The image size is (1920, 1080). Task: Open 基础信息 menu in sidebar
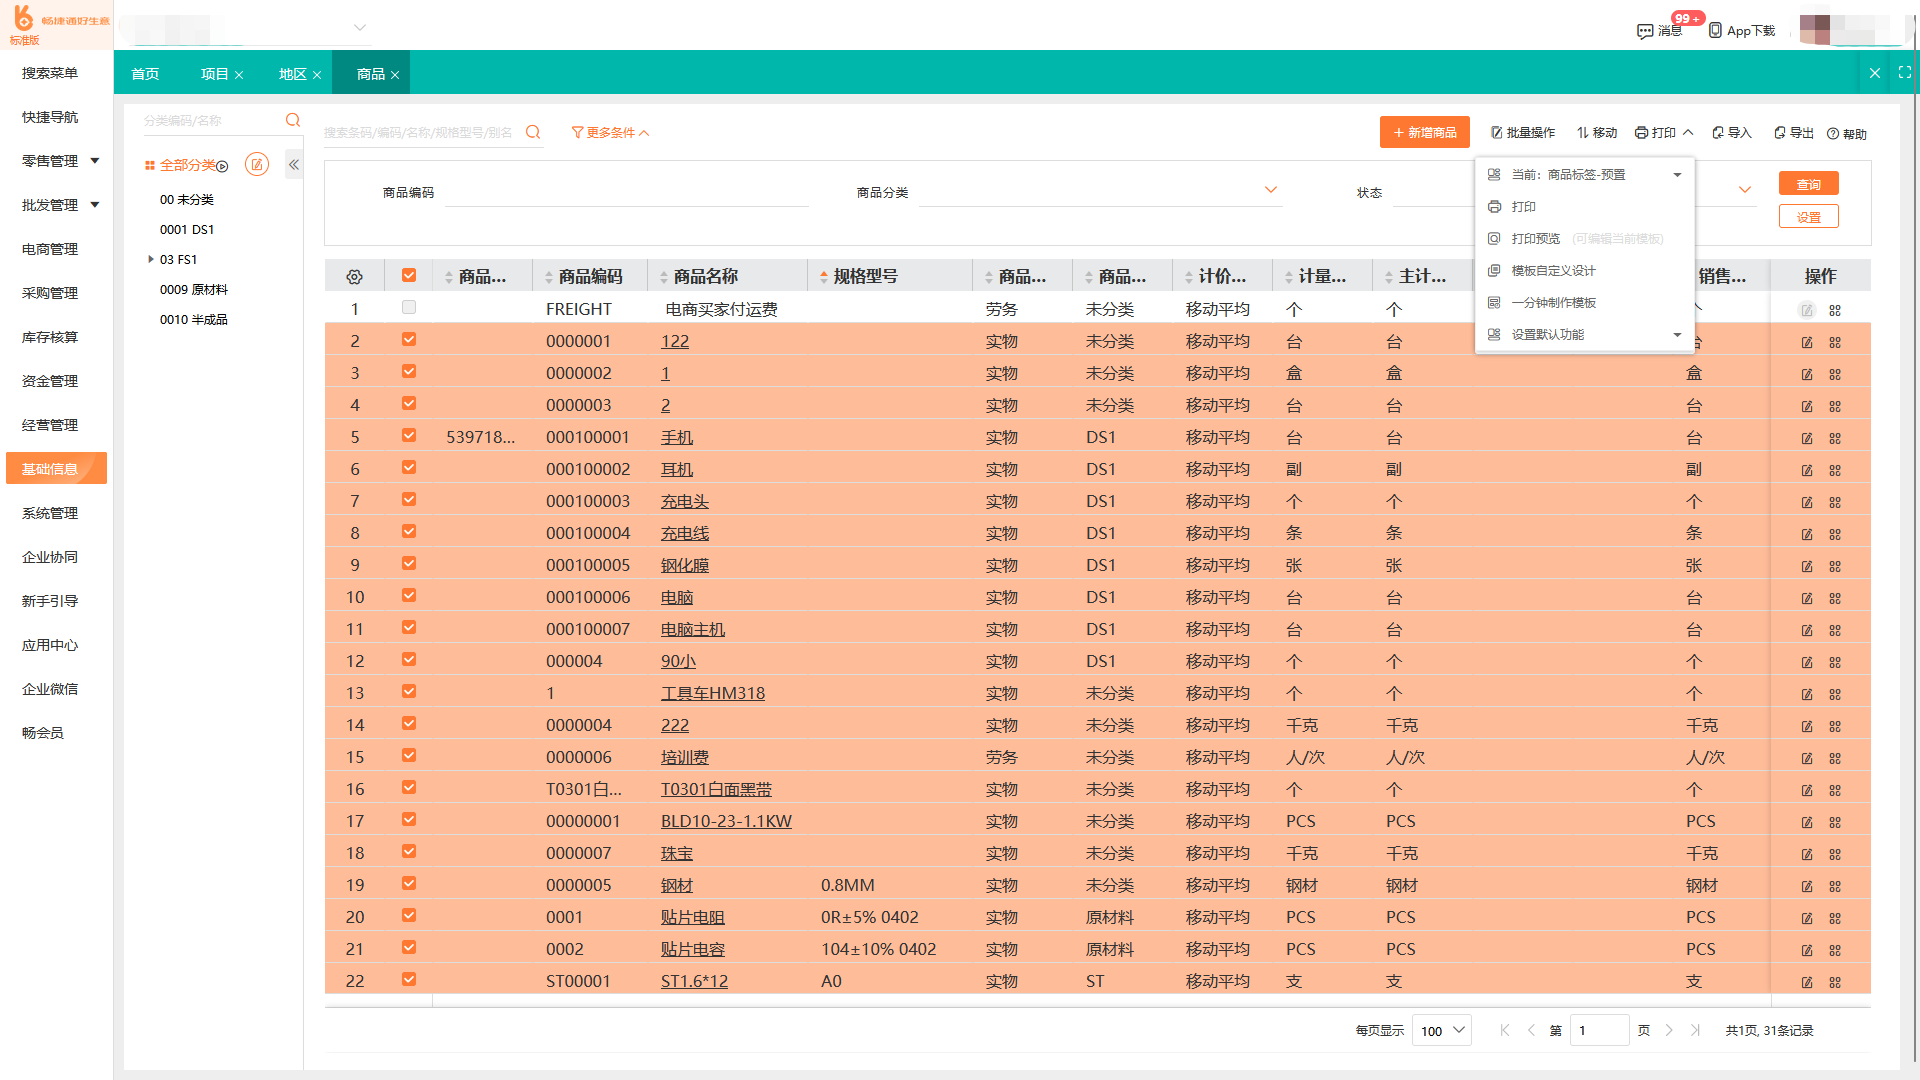53,468
